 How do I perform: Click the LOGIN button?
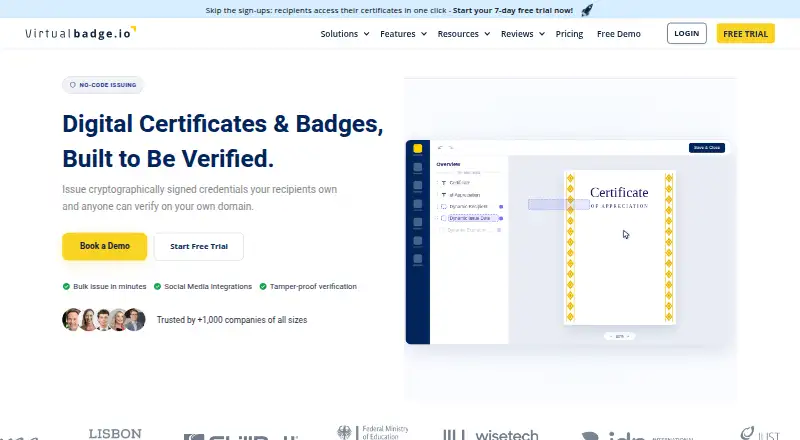click(x=687, y=33)
